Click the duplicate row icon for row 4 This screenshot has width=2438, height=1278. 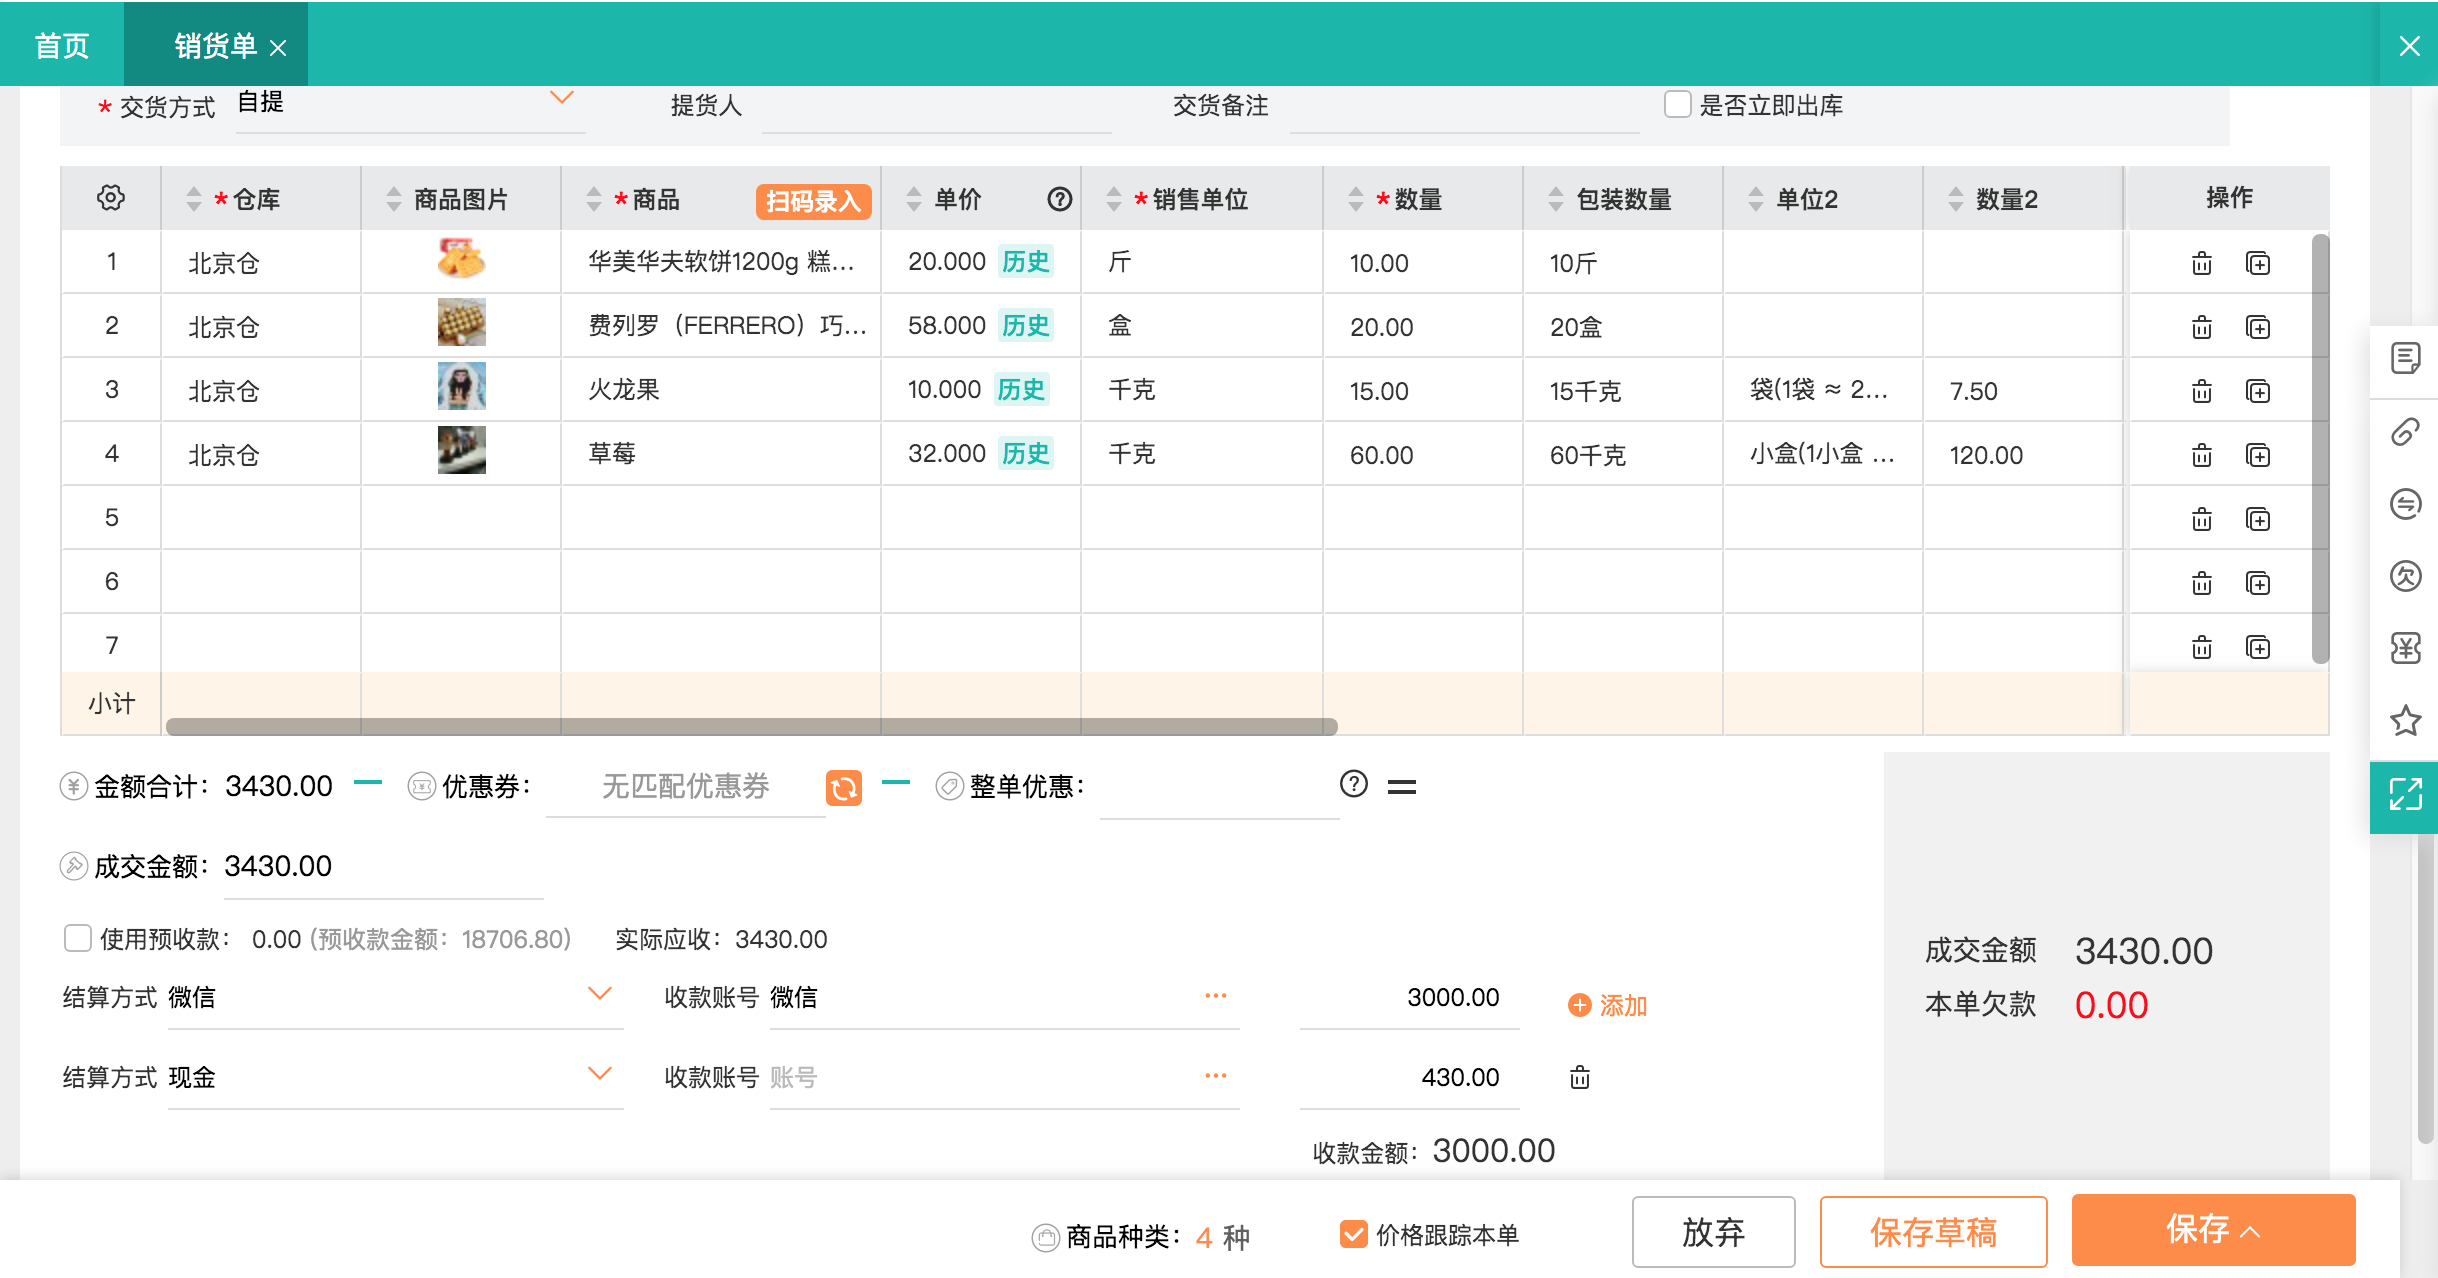click(x=2257, y=454)
